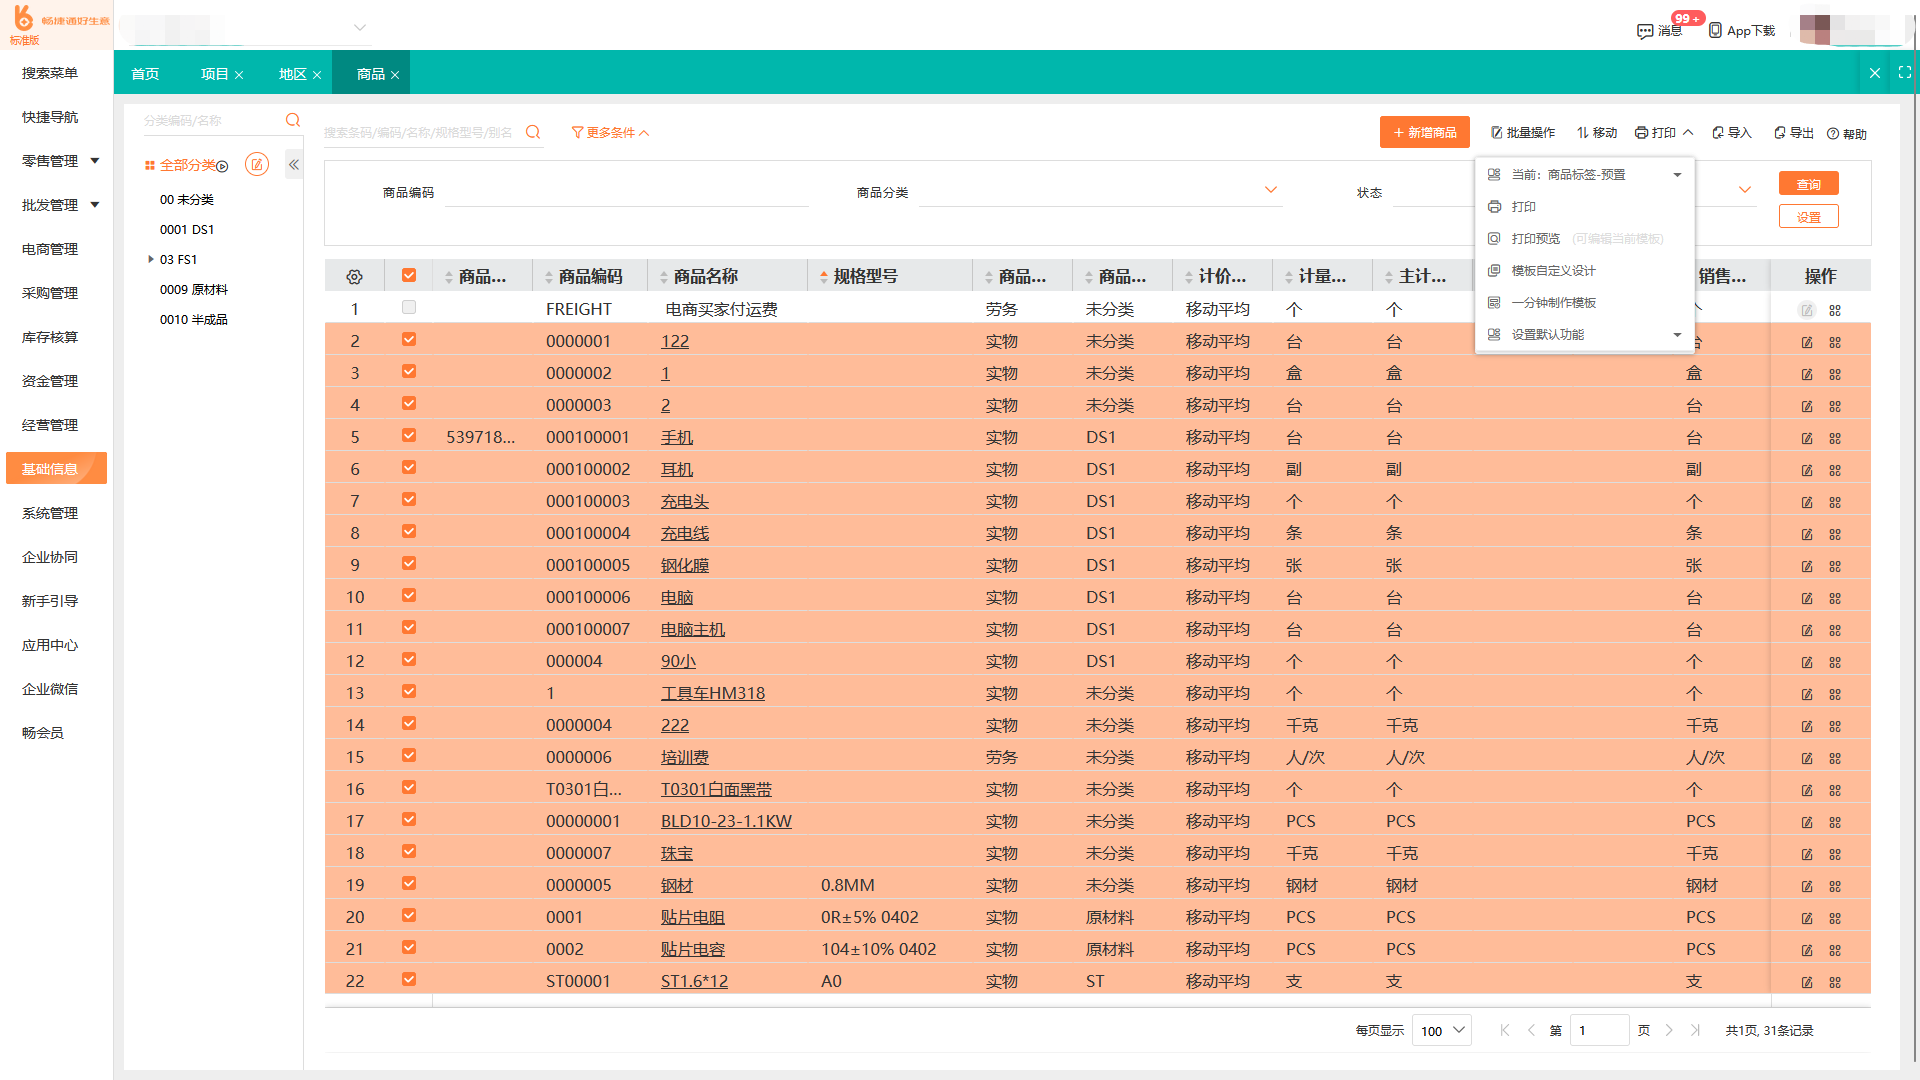
Task: Click the 新增商品 button
Action: click(x=1423, y=132)
